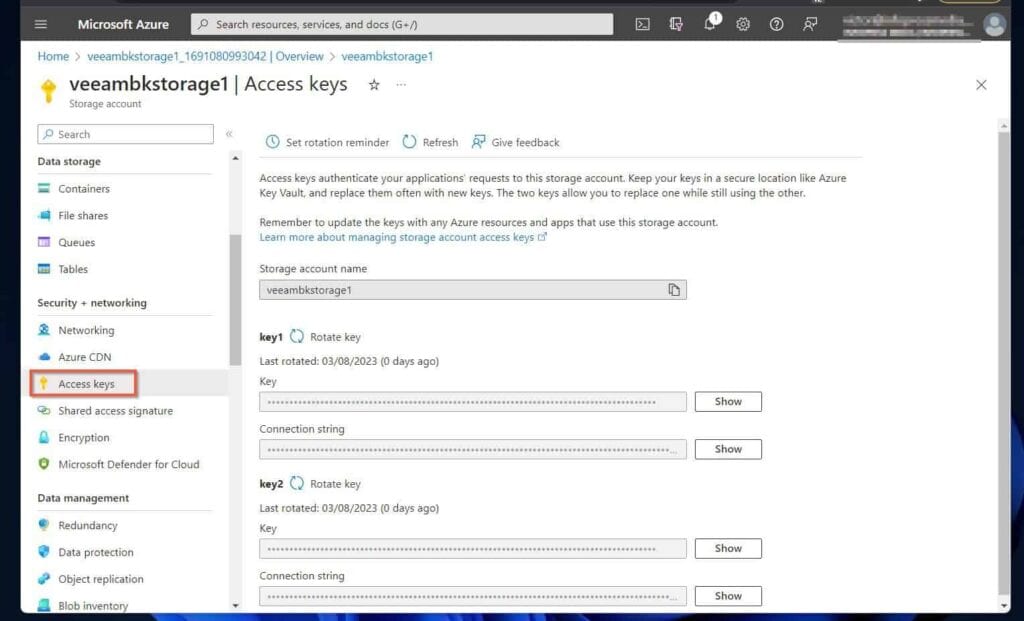Screen dimensions: 1024x621
Task: Copy the storage account name to clipboard
Action: (674, 290)
